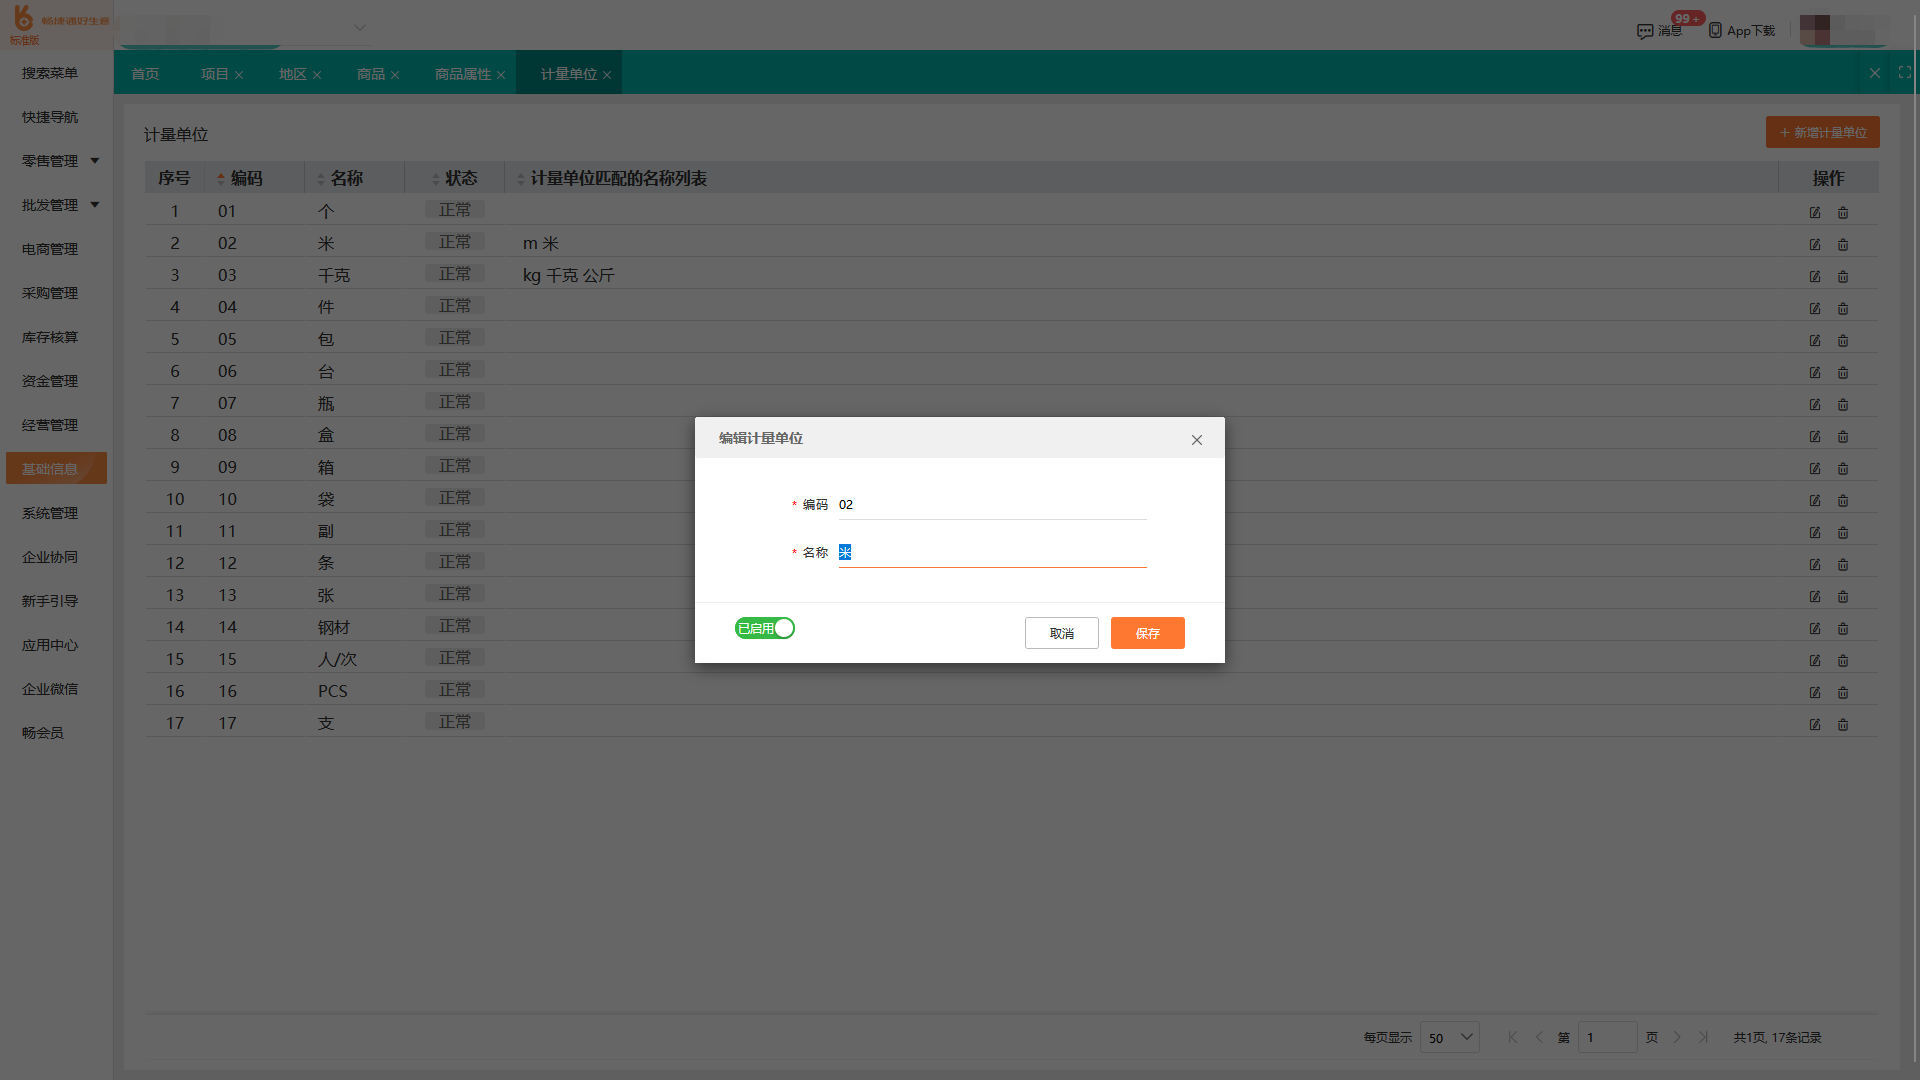Click the delete icon for row 16 PCS

tap(1844, 691)
